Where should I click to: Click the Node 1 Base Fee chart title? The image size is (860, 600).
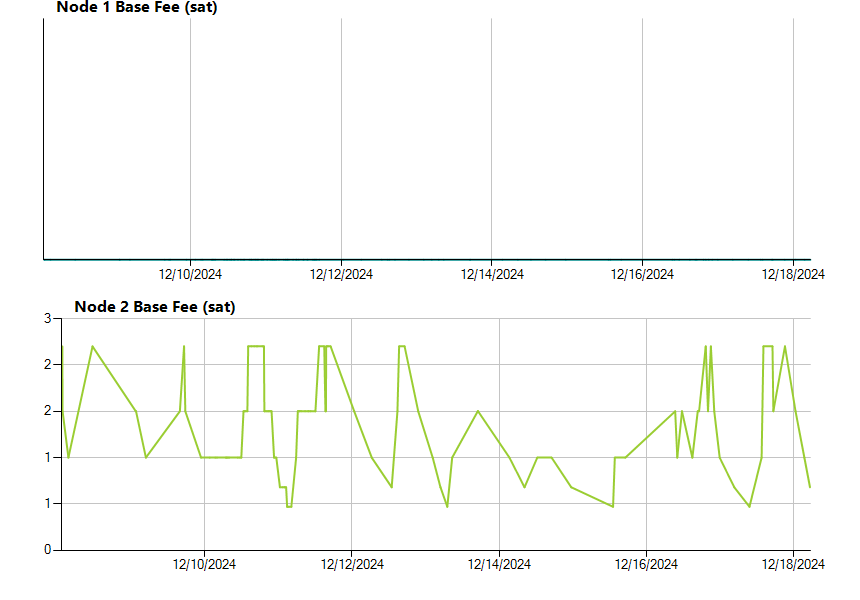coord(136,8)
